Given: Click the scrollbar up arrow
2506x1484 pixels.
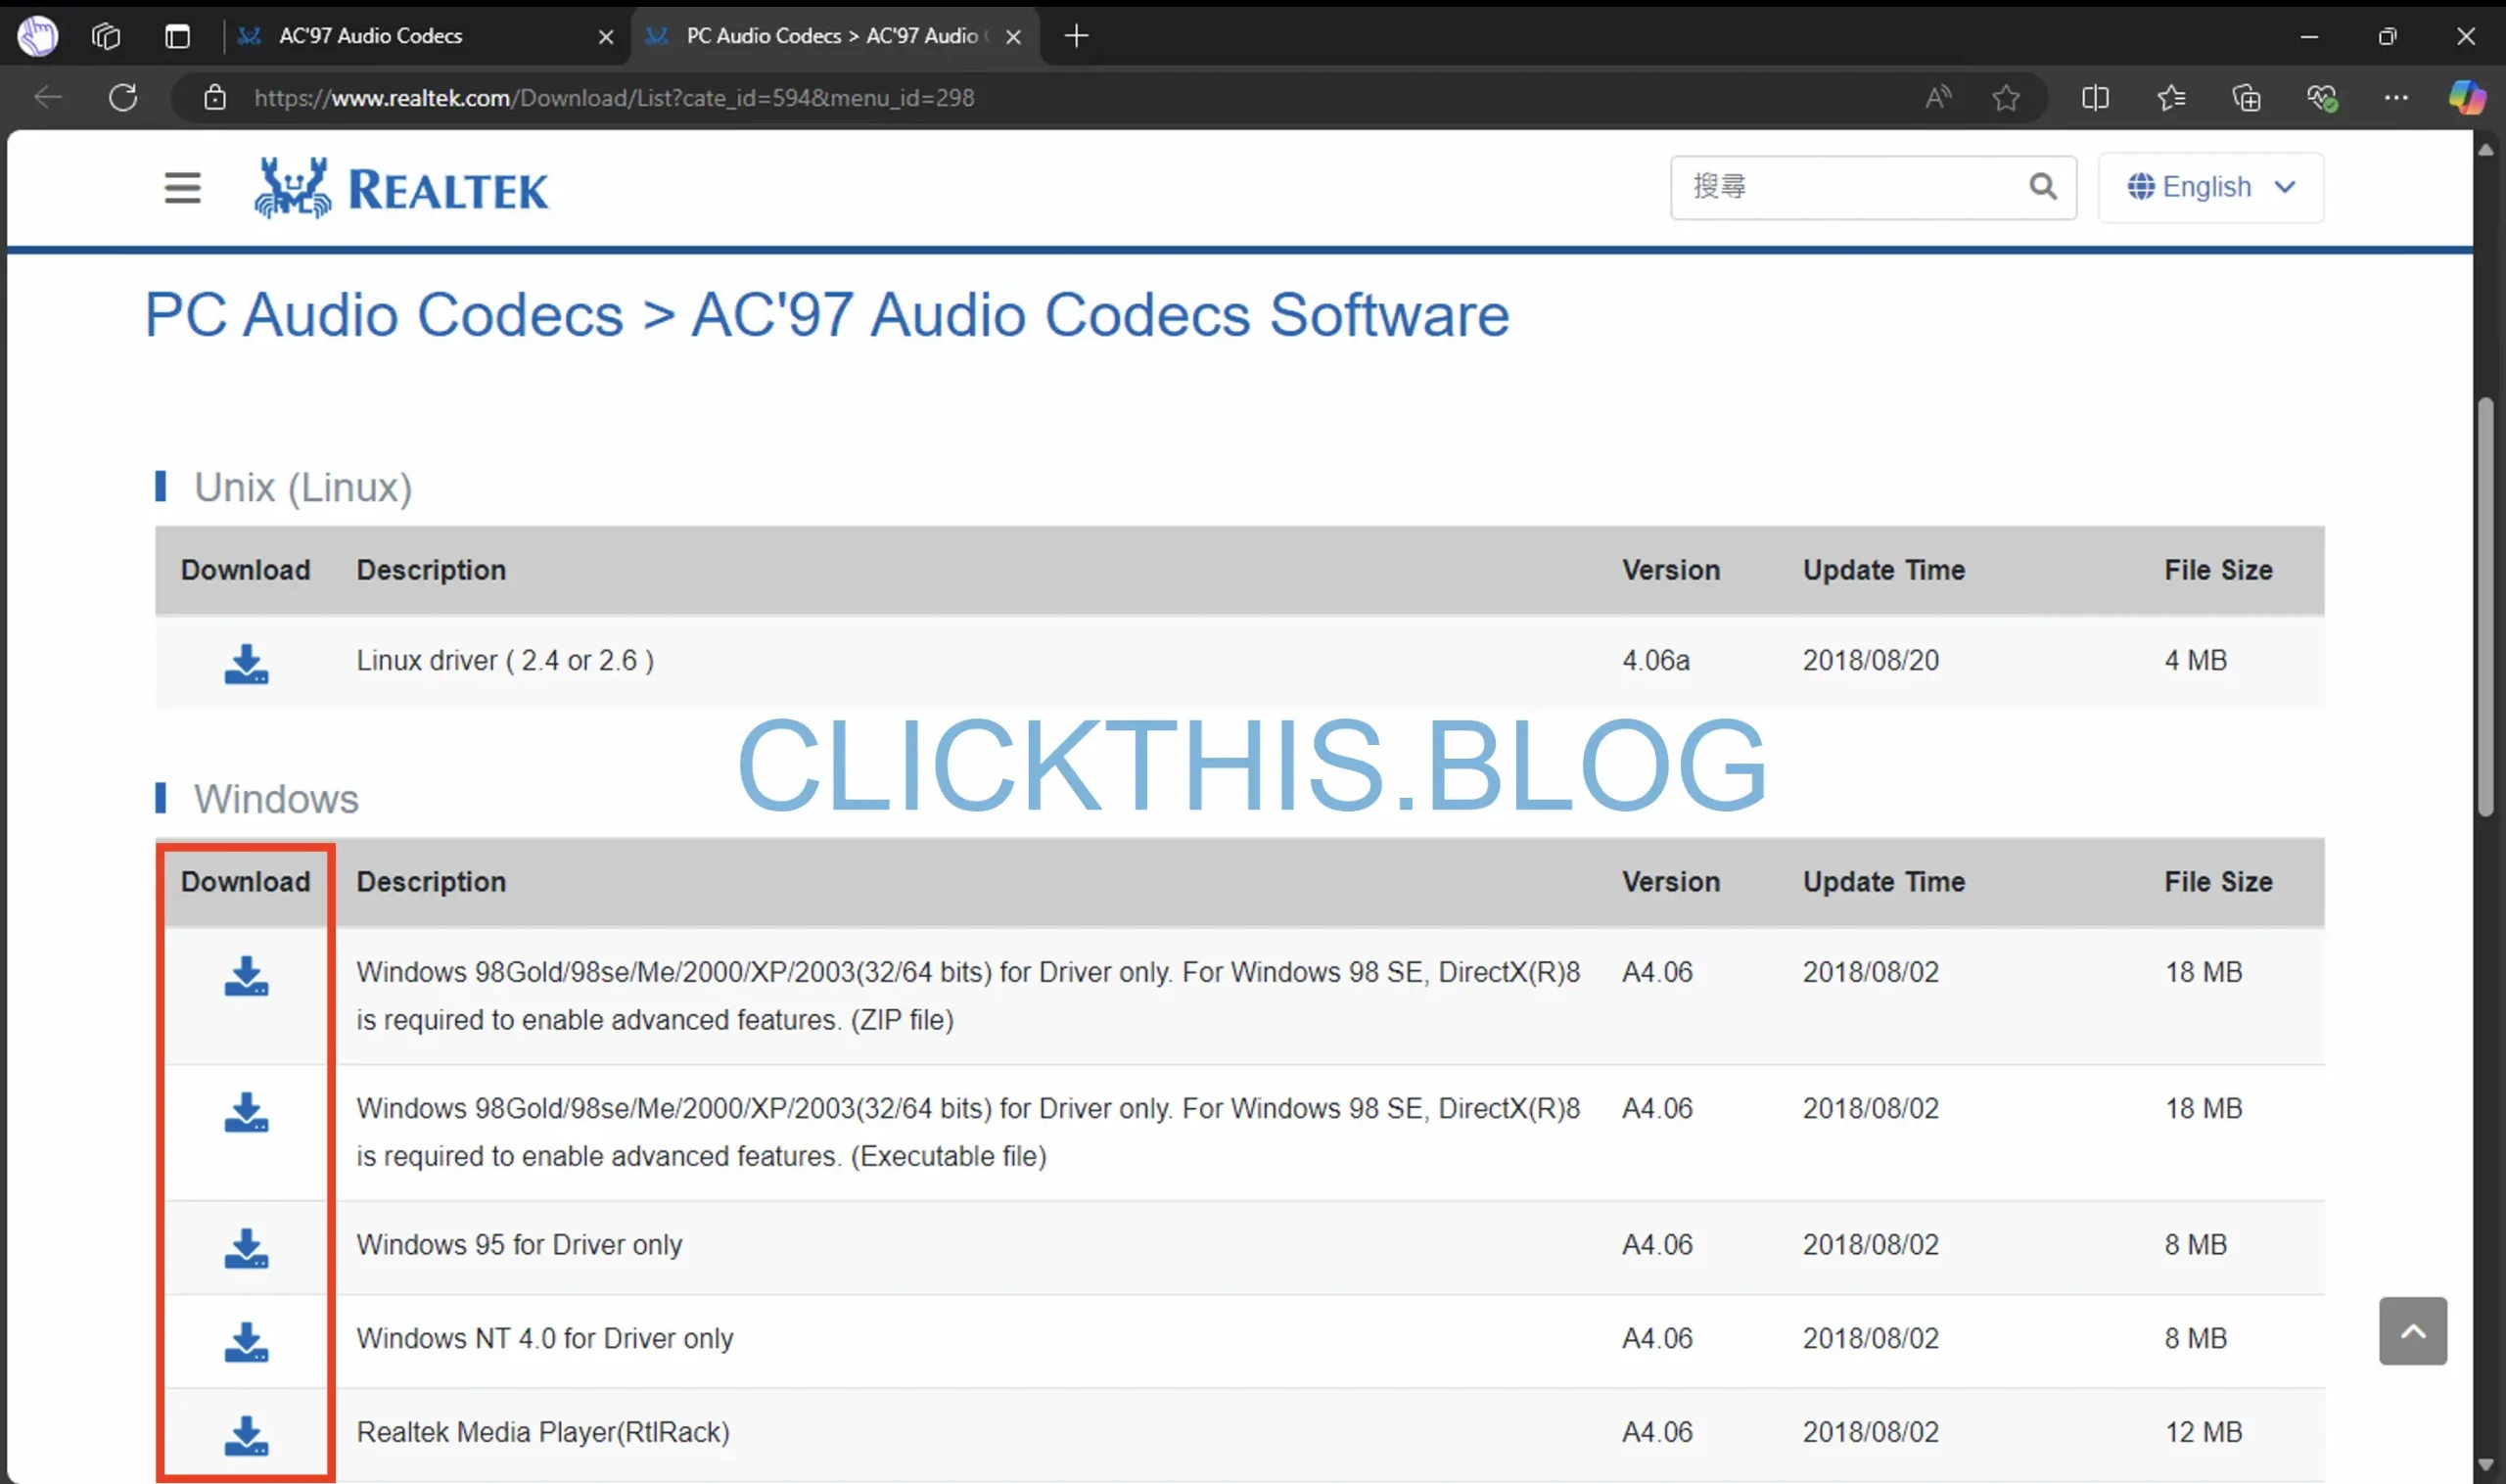Looking at the screenshot, I should coord(2487,149).
